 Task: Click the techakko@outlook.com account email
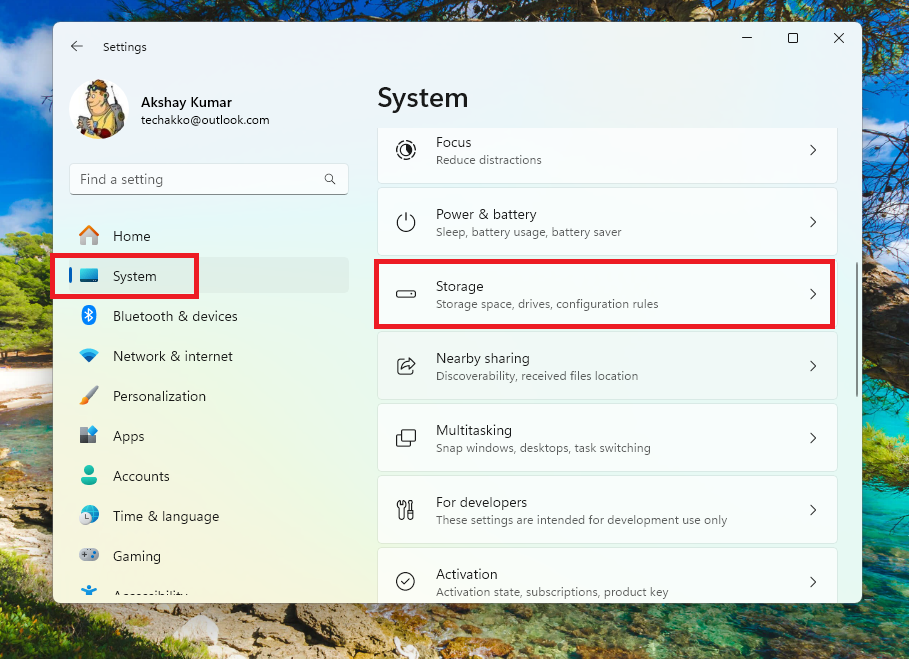coord(205,120)
